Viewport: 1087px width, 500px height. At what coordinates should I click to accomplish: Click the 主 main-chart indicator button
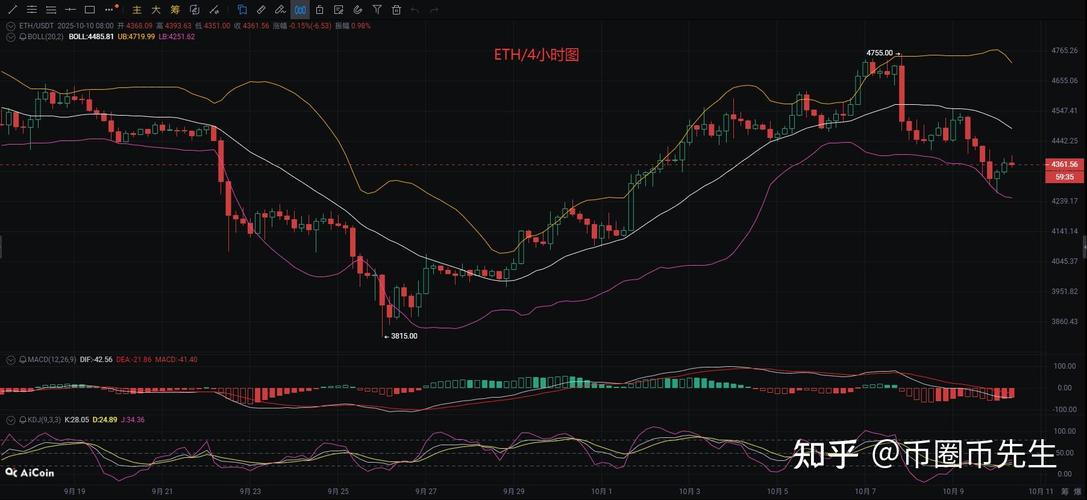pyautogui.click(x=138, y=10)
